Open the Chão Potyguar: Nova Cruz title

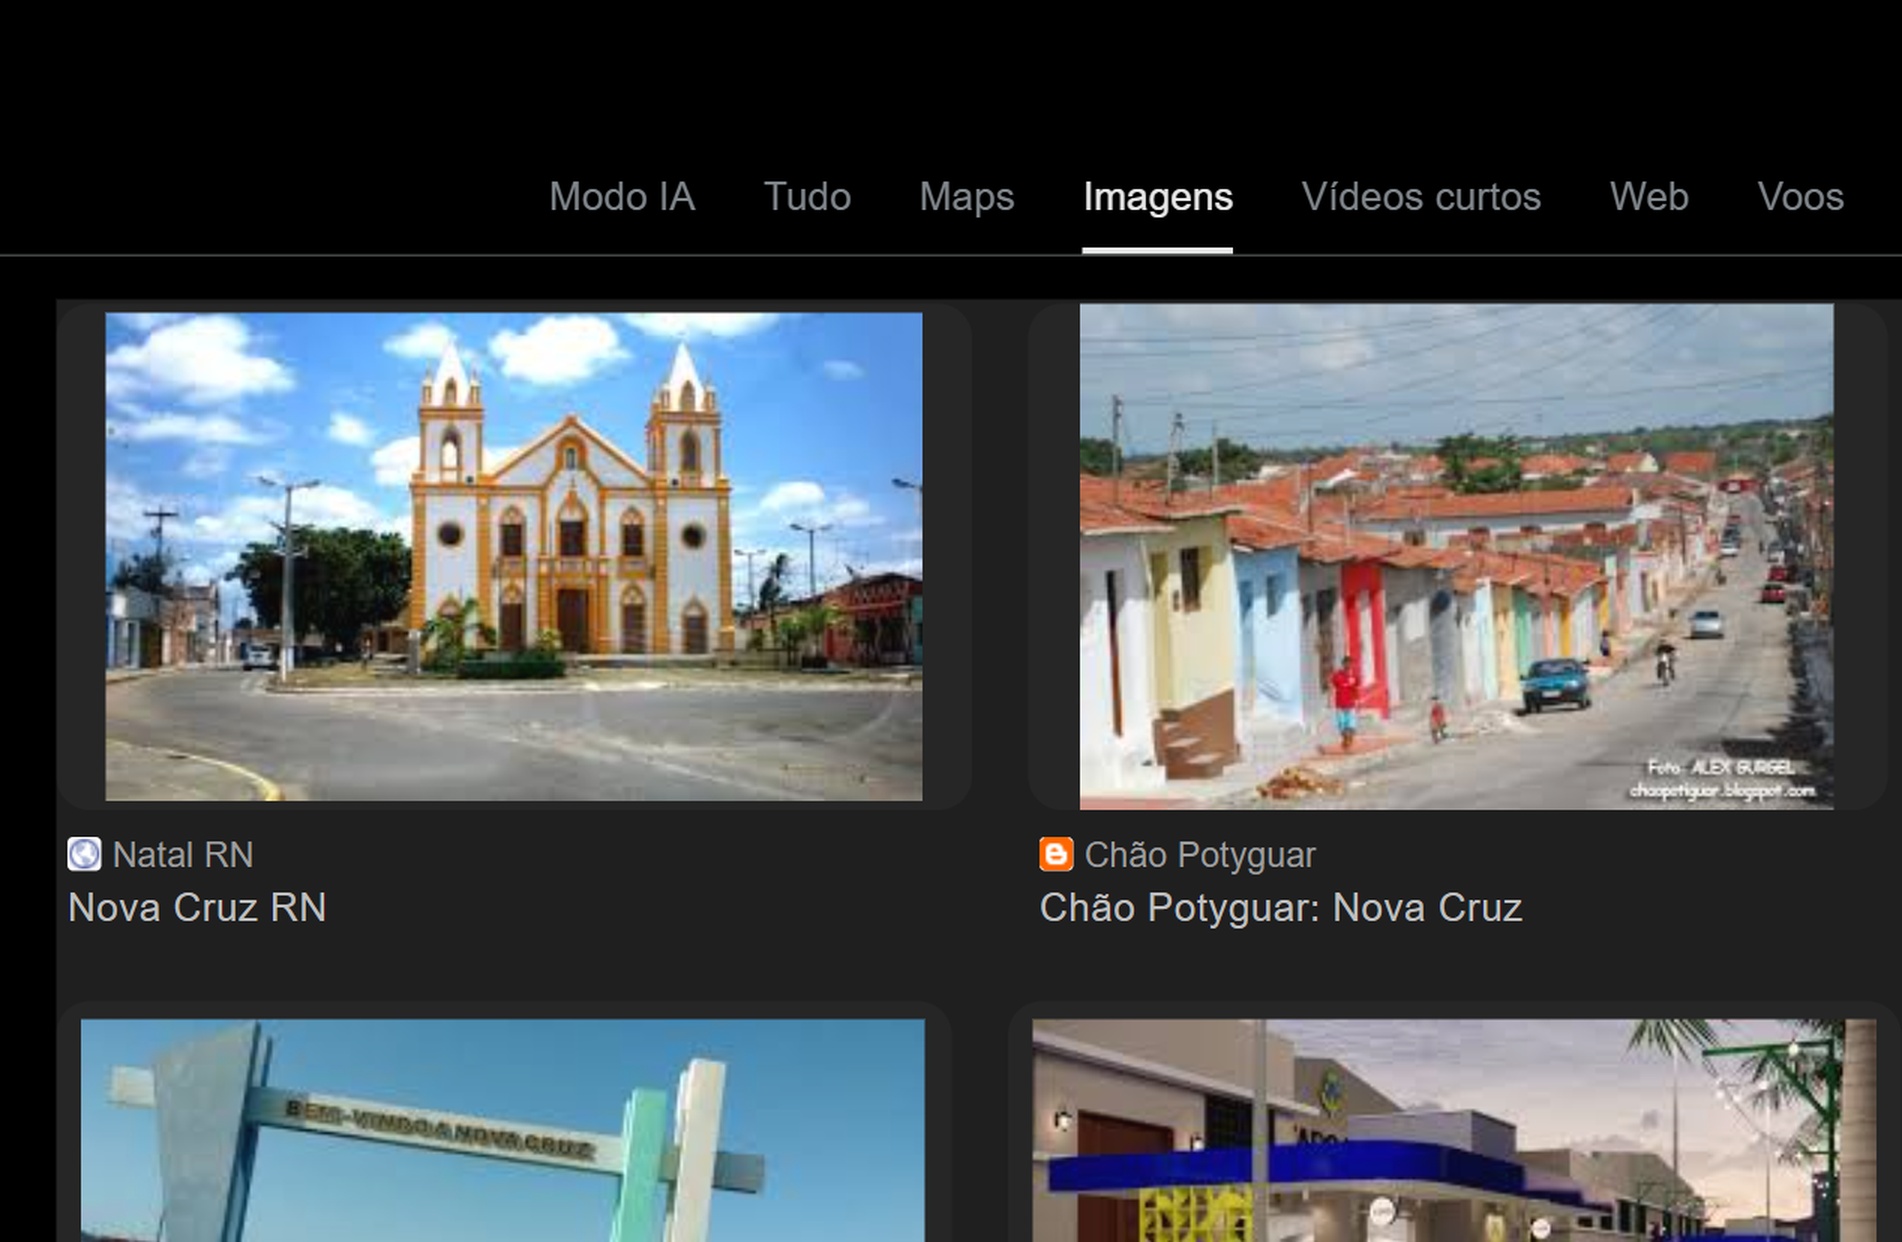1280,908
